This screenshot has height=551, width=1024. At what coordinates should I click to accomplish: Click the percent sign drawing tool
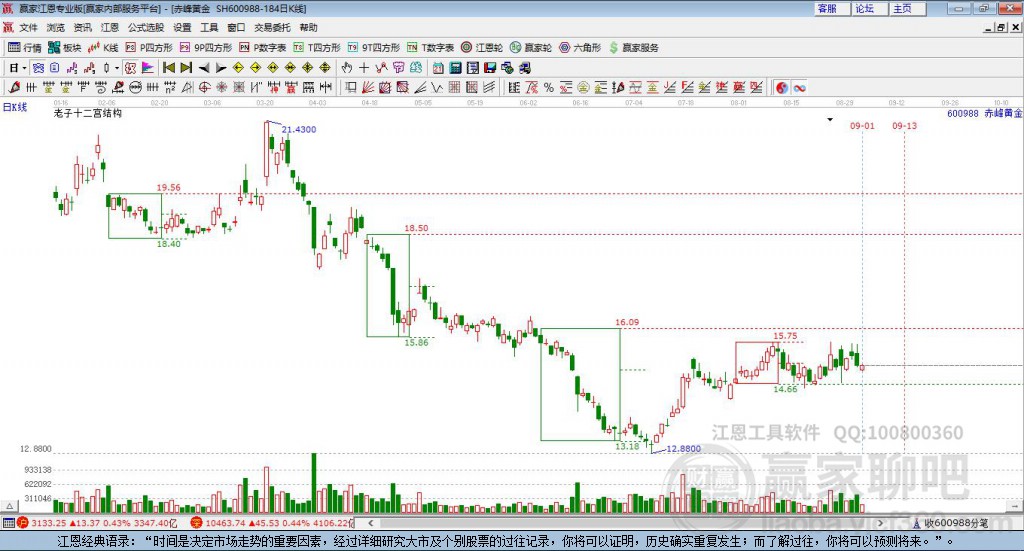549,88
